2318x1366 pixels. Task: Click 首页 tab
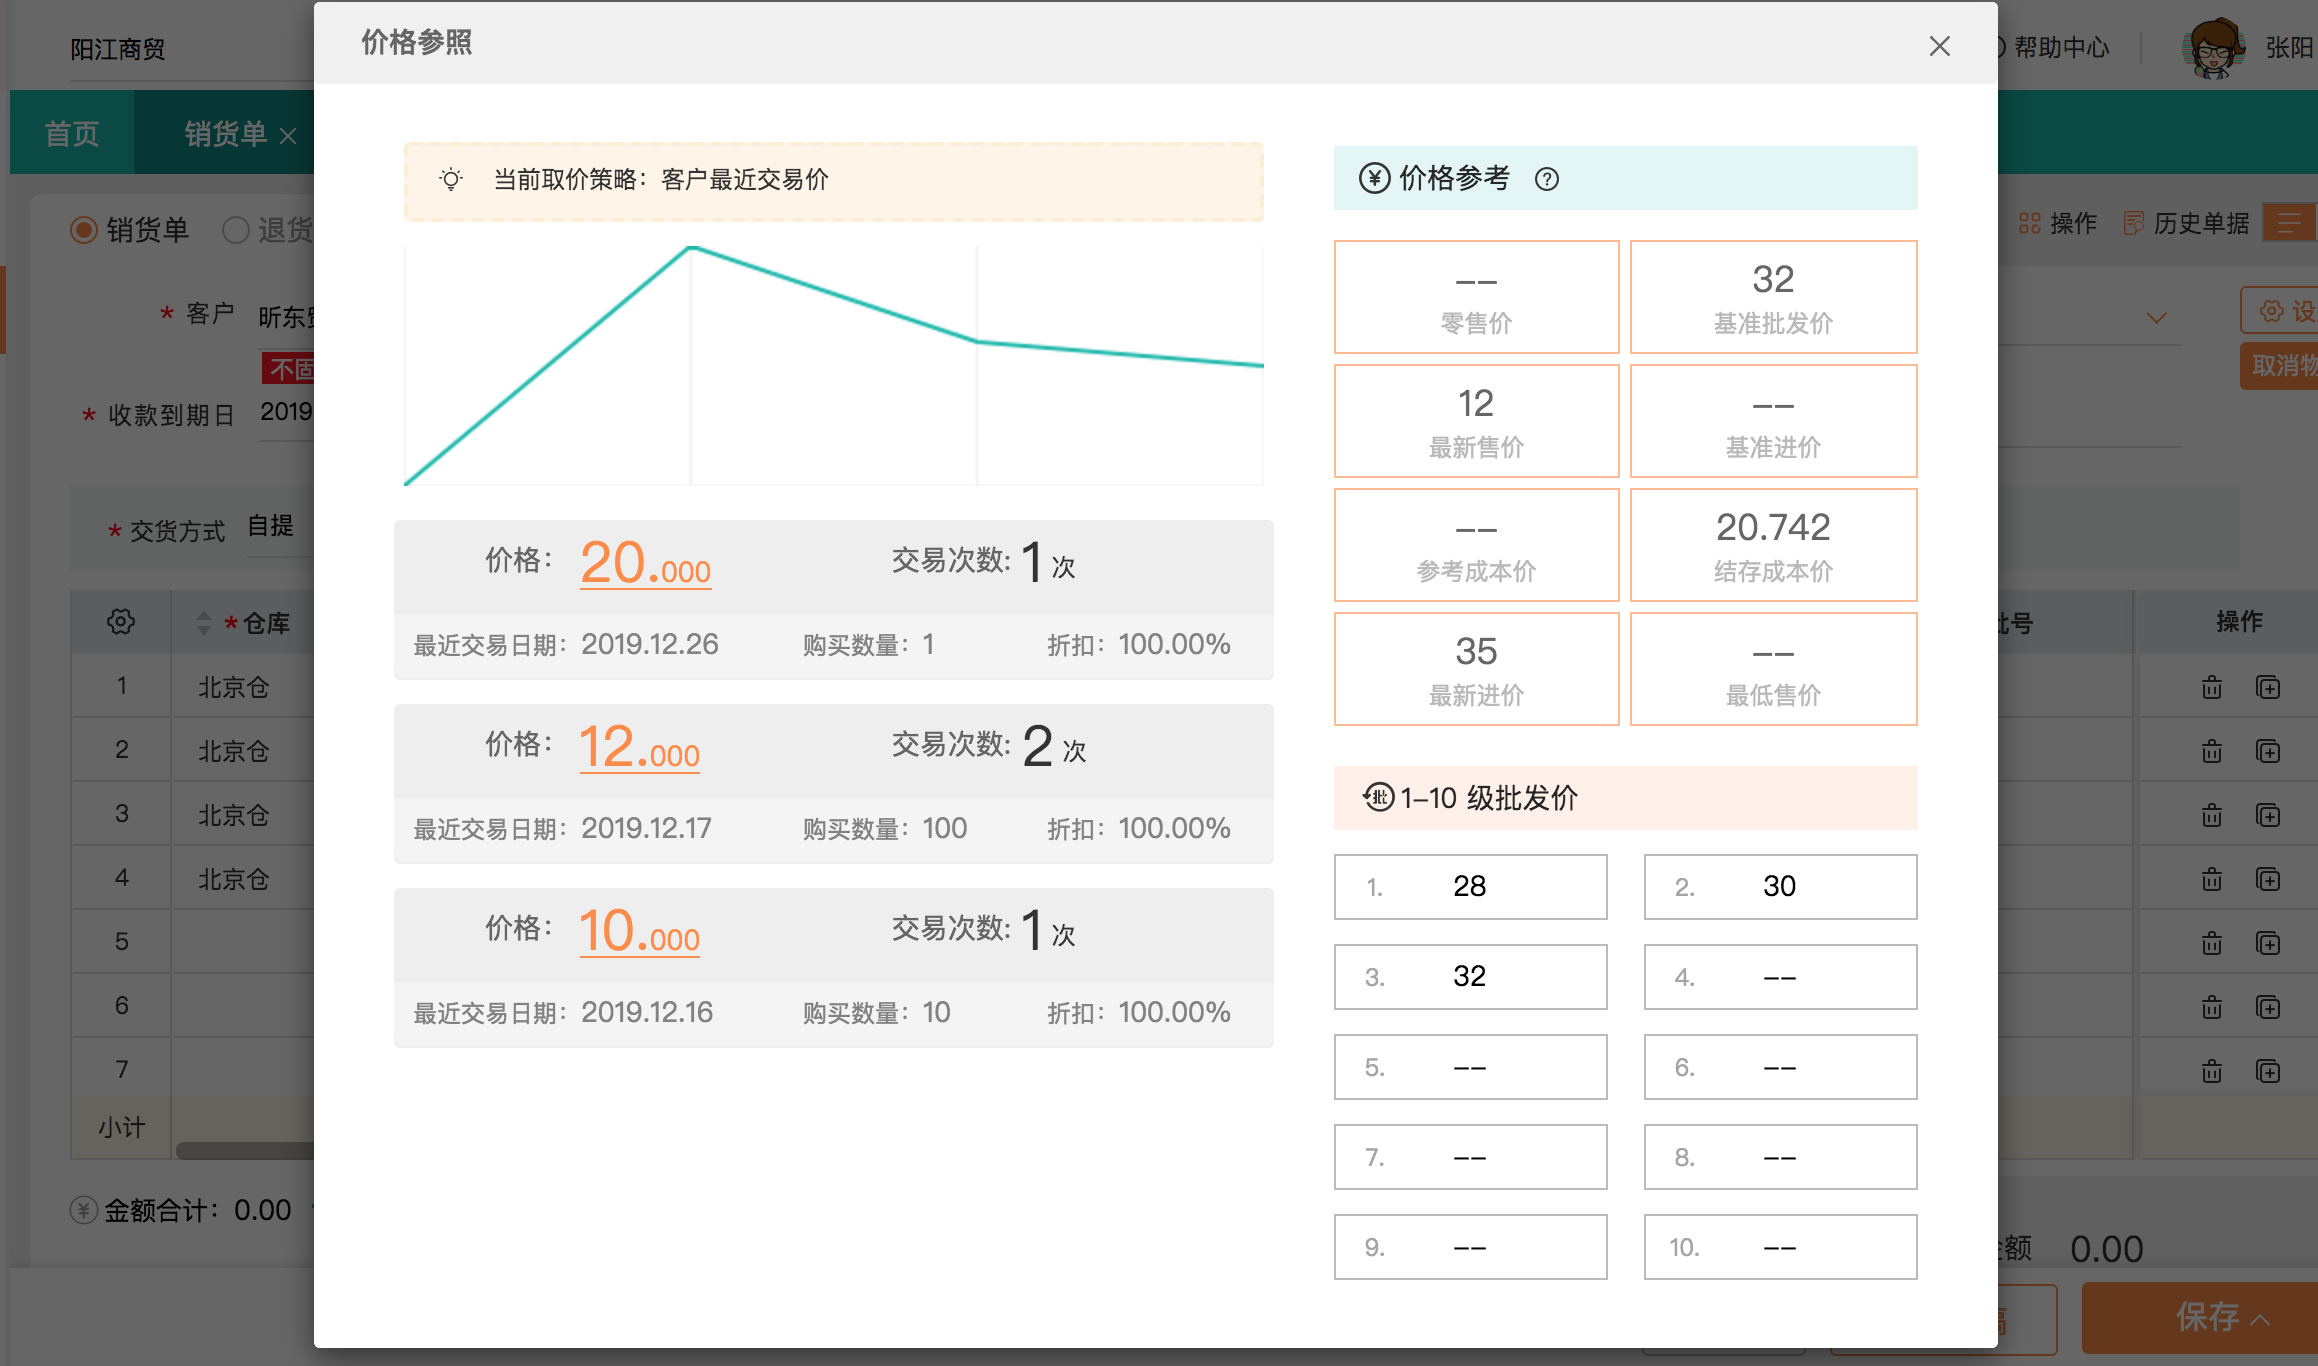coord(73,133)
